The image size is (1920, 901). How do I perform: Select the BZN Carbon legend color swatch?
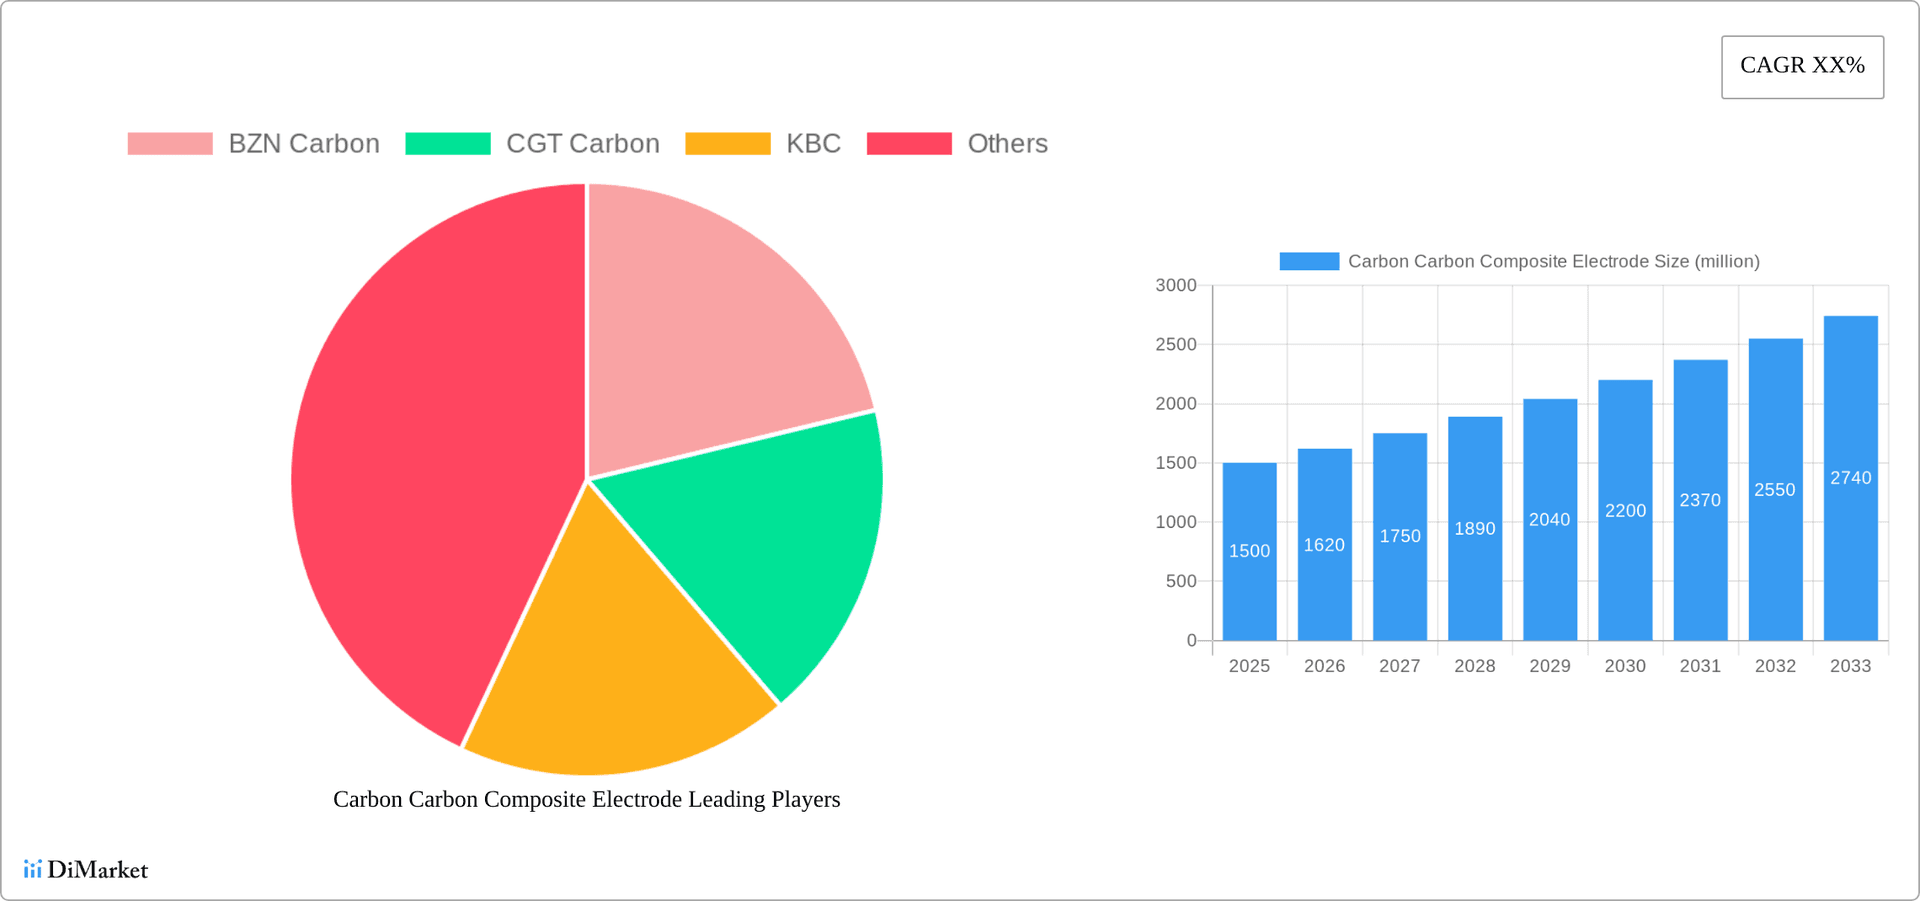tap(169, 143)
